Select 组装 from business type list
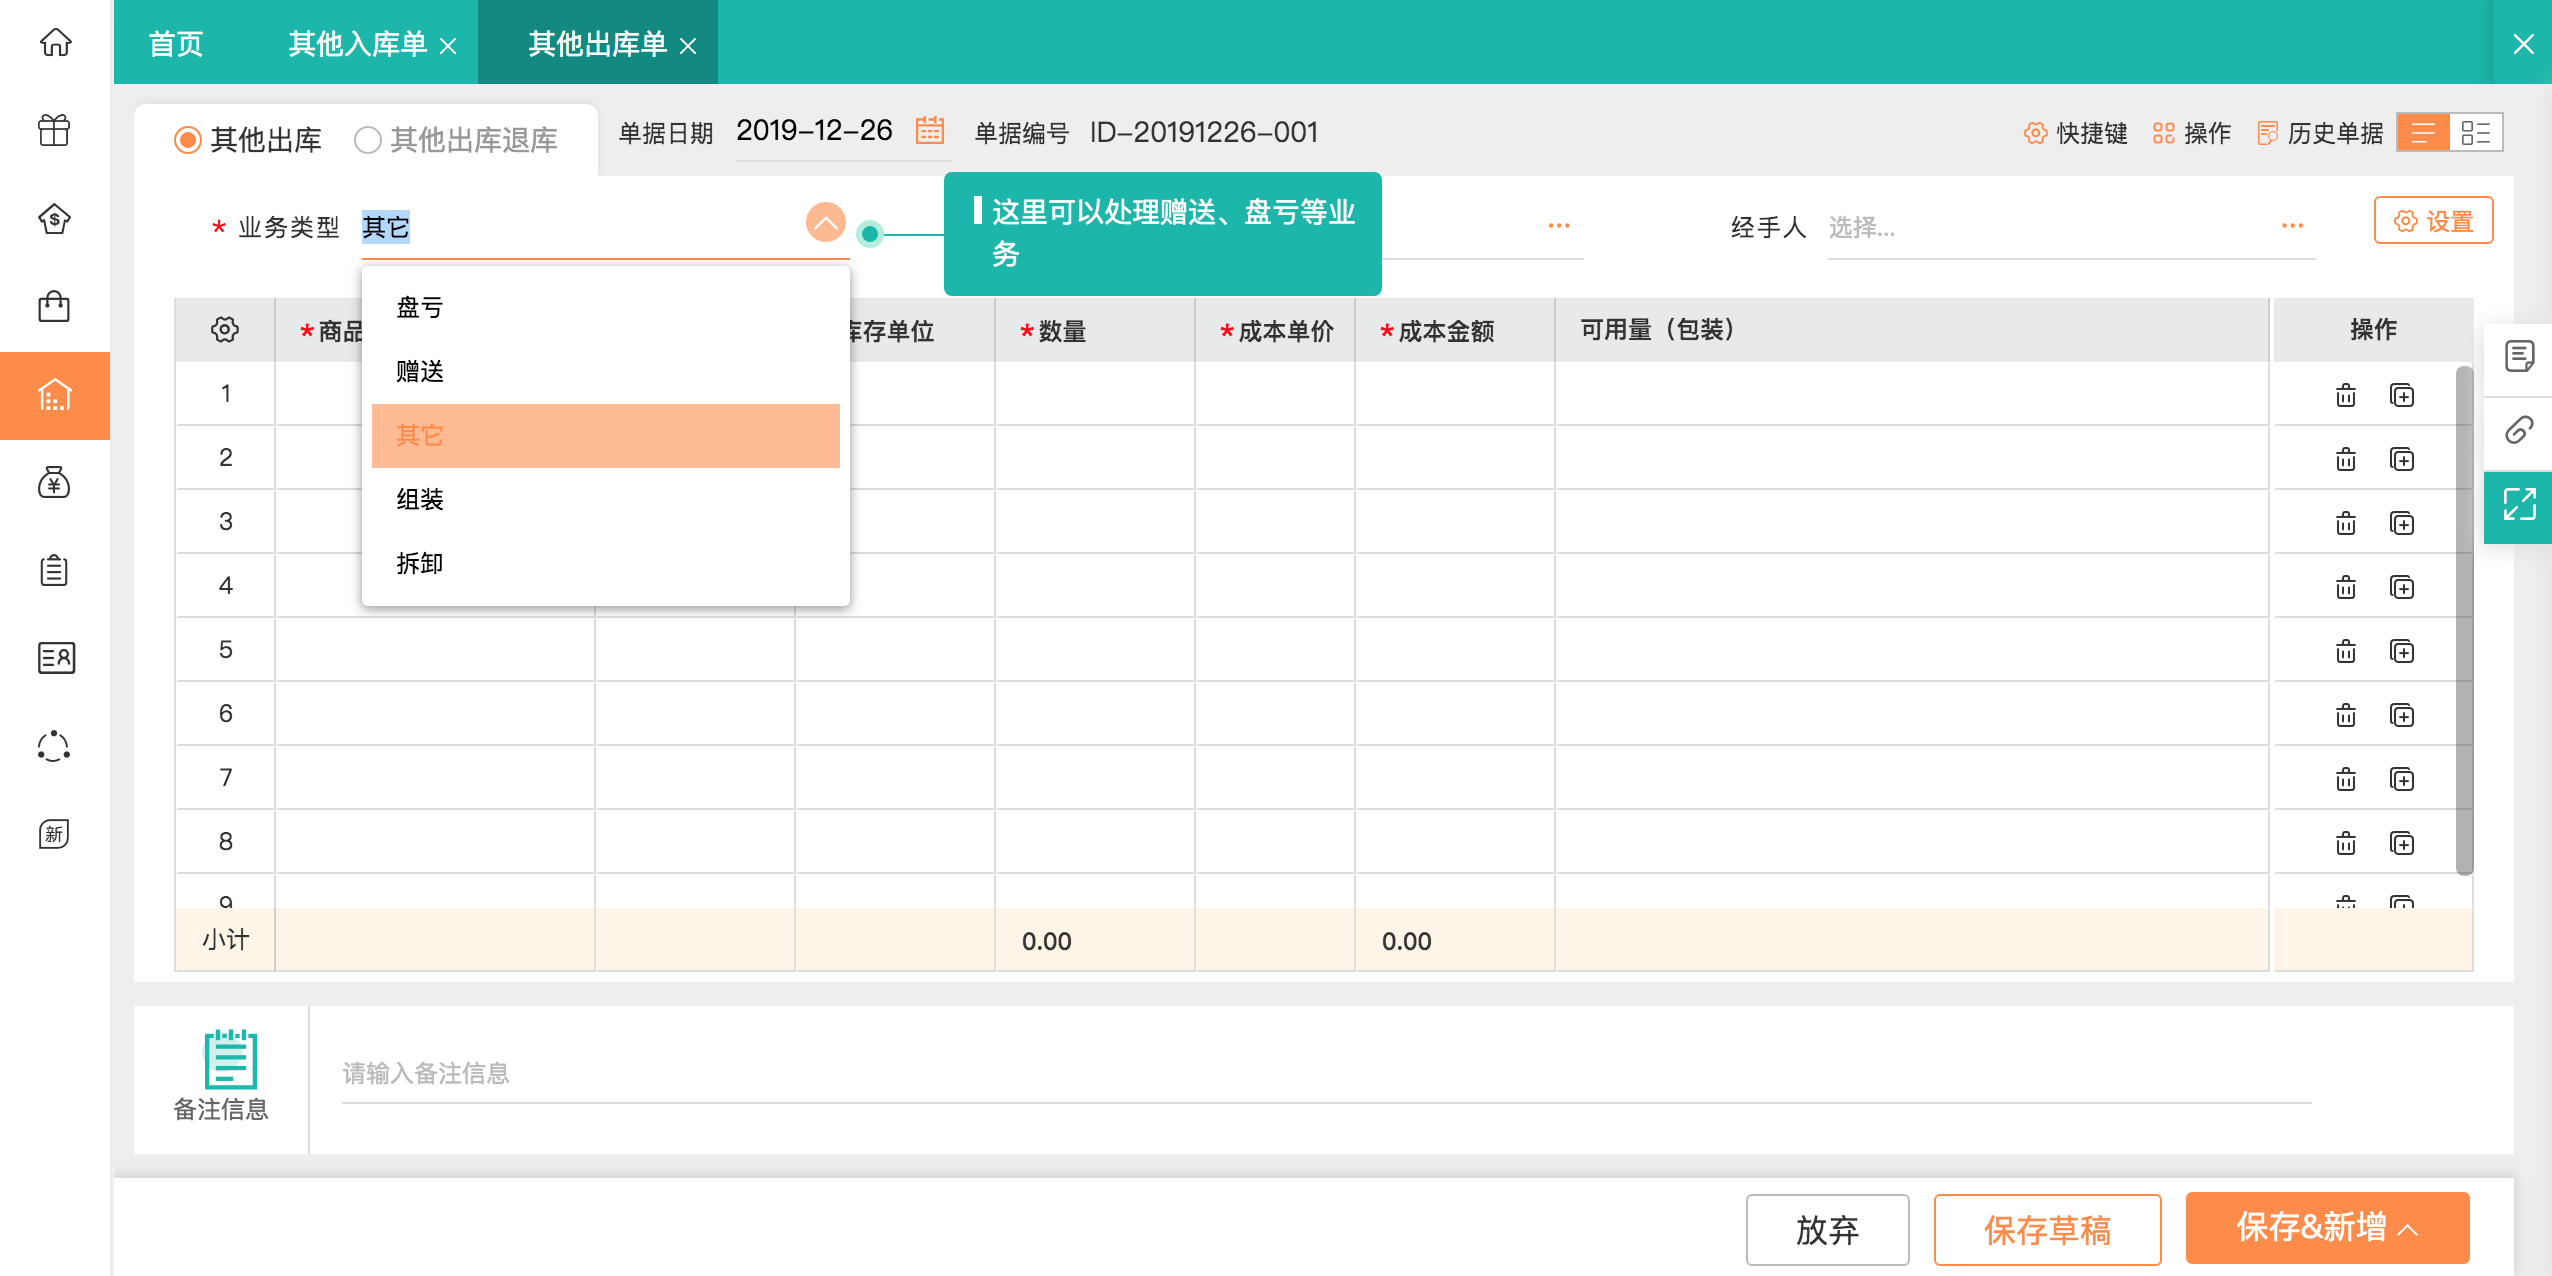2552x1276 pixels. [x=420, y=500]
